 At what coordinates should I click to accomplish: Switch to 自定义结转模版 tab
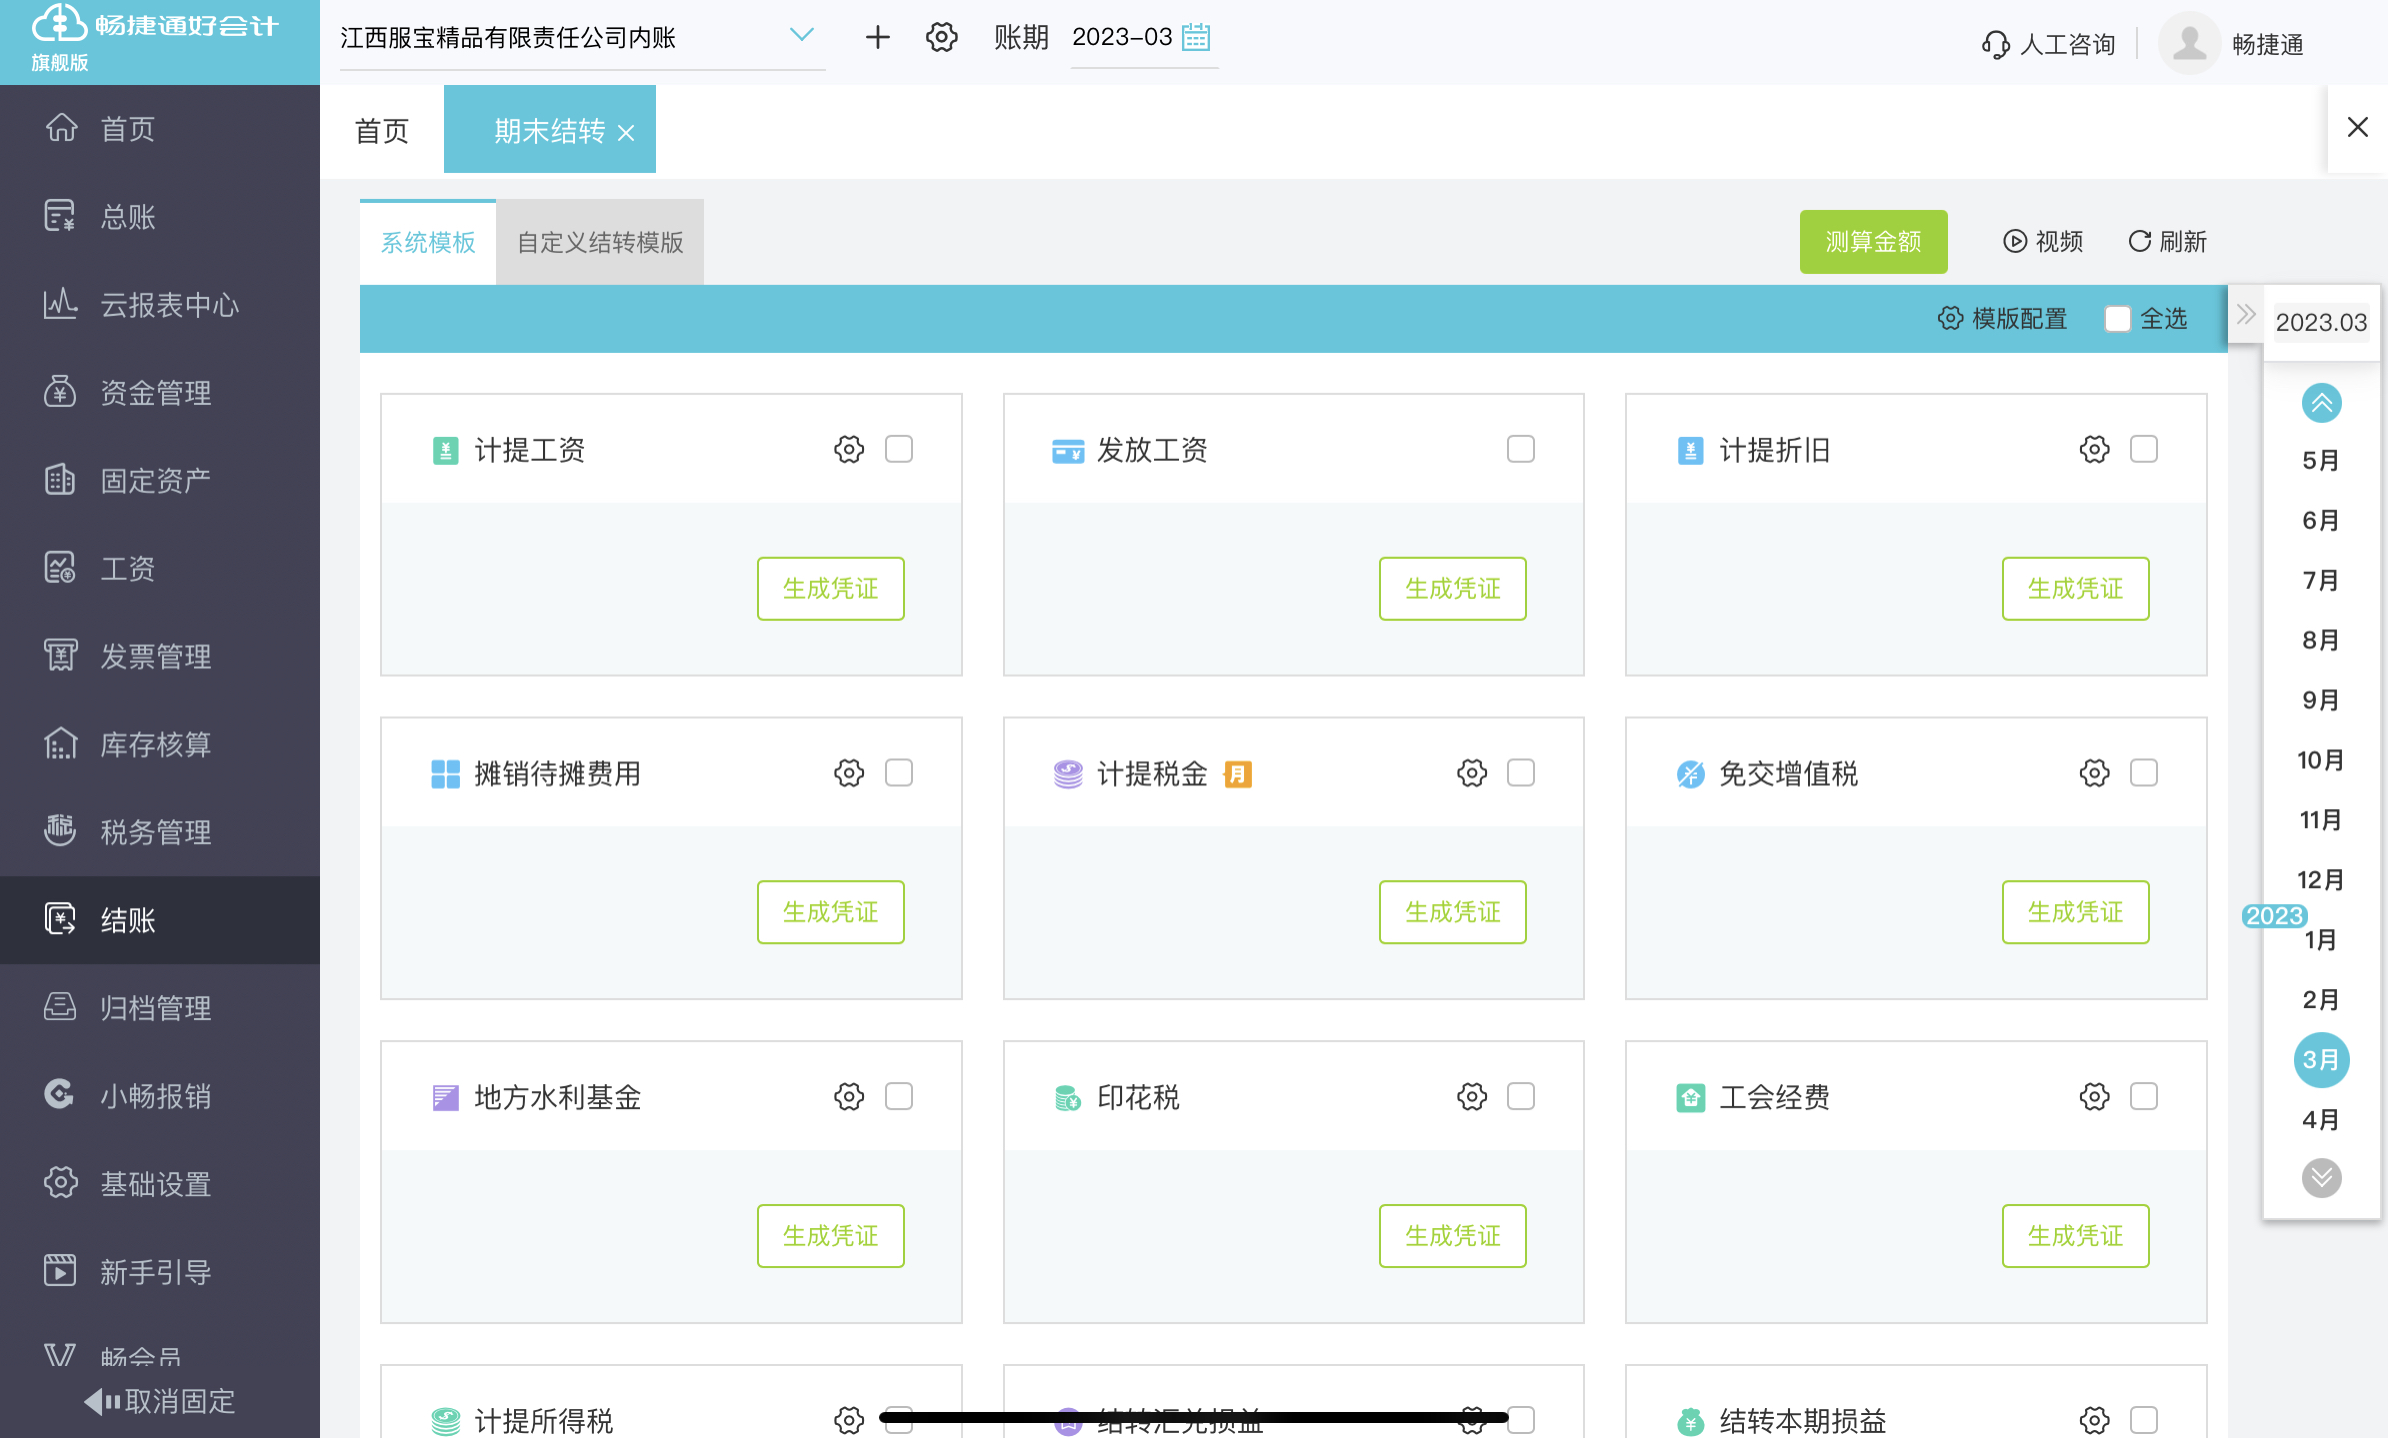(600, 242)
